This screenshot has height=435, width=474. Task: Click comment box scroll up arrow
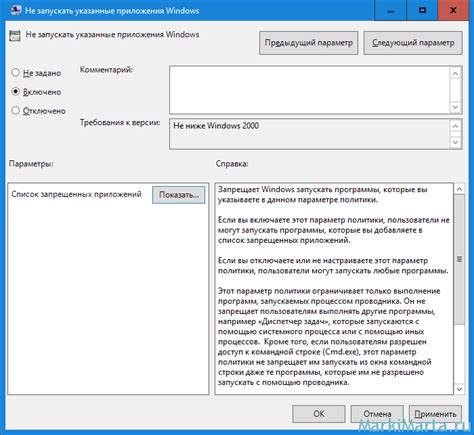[x=455, y=73]
